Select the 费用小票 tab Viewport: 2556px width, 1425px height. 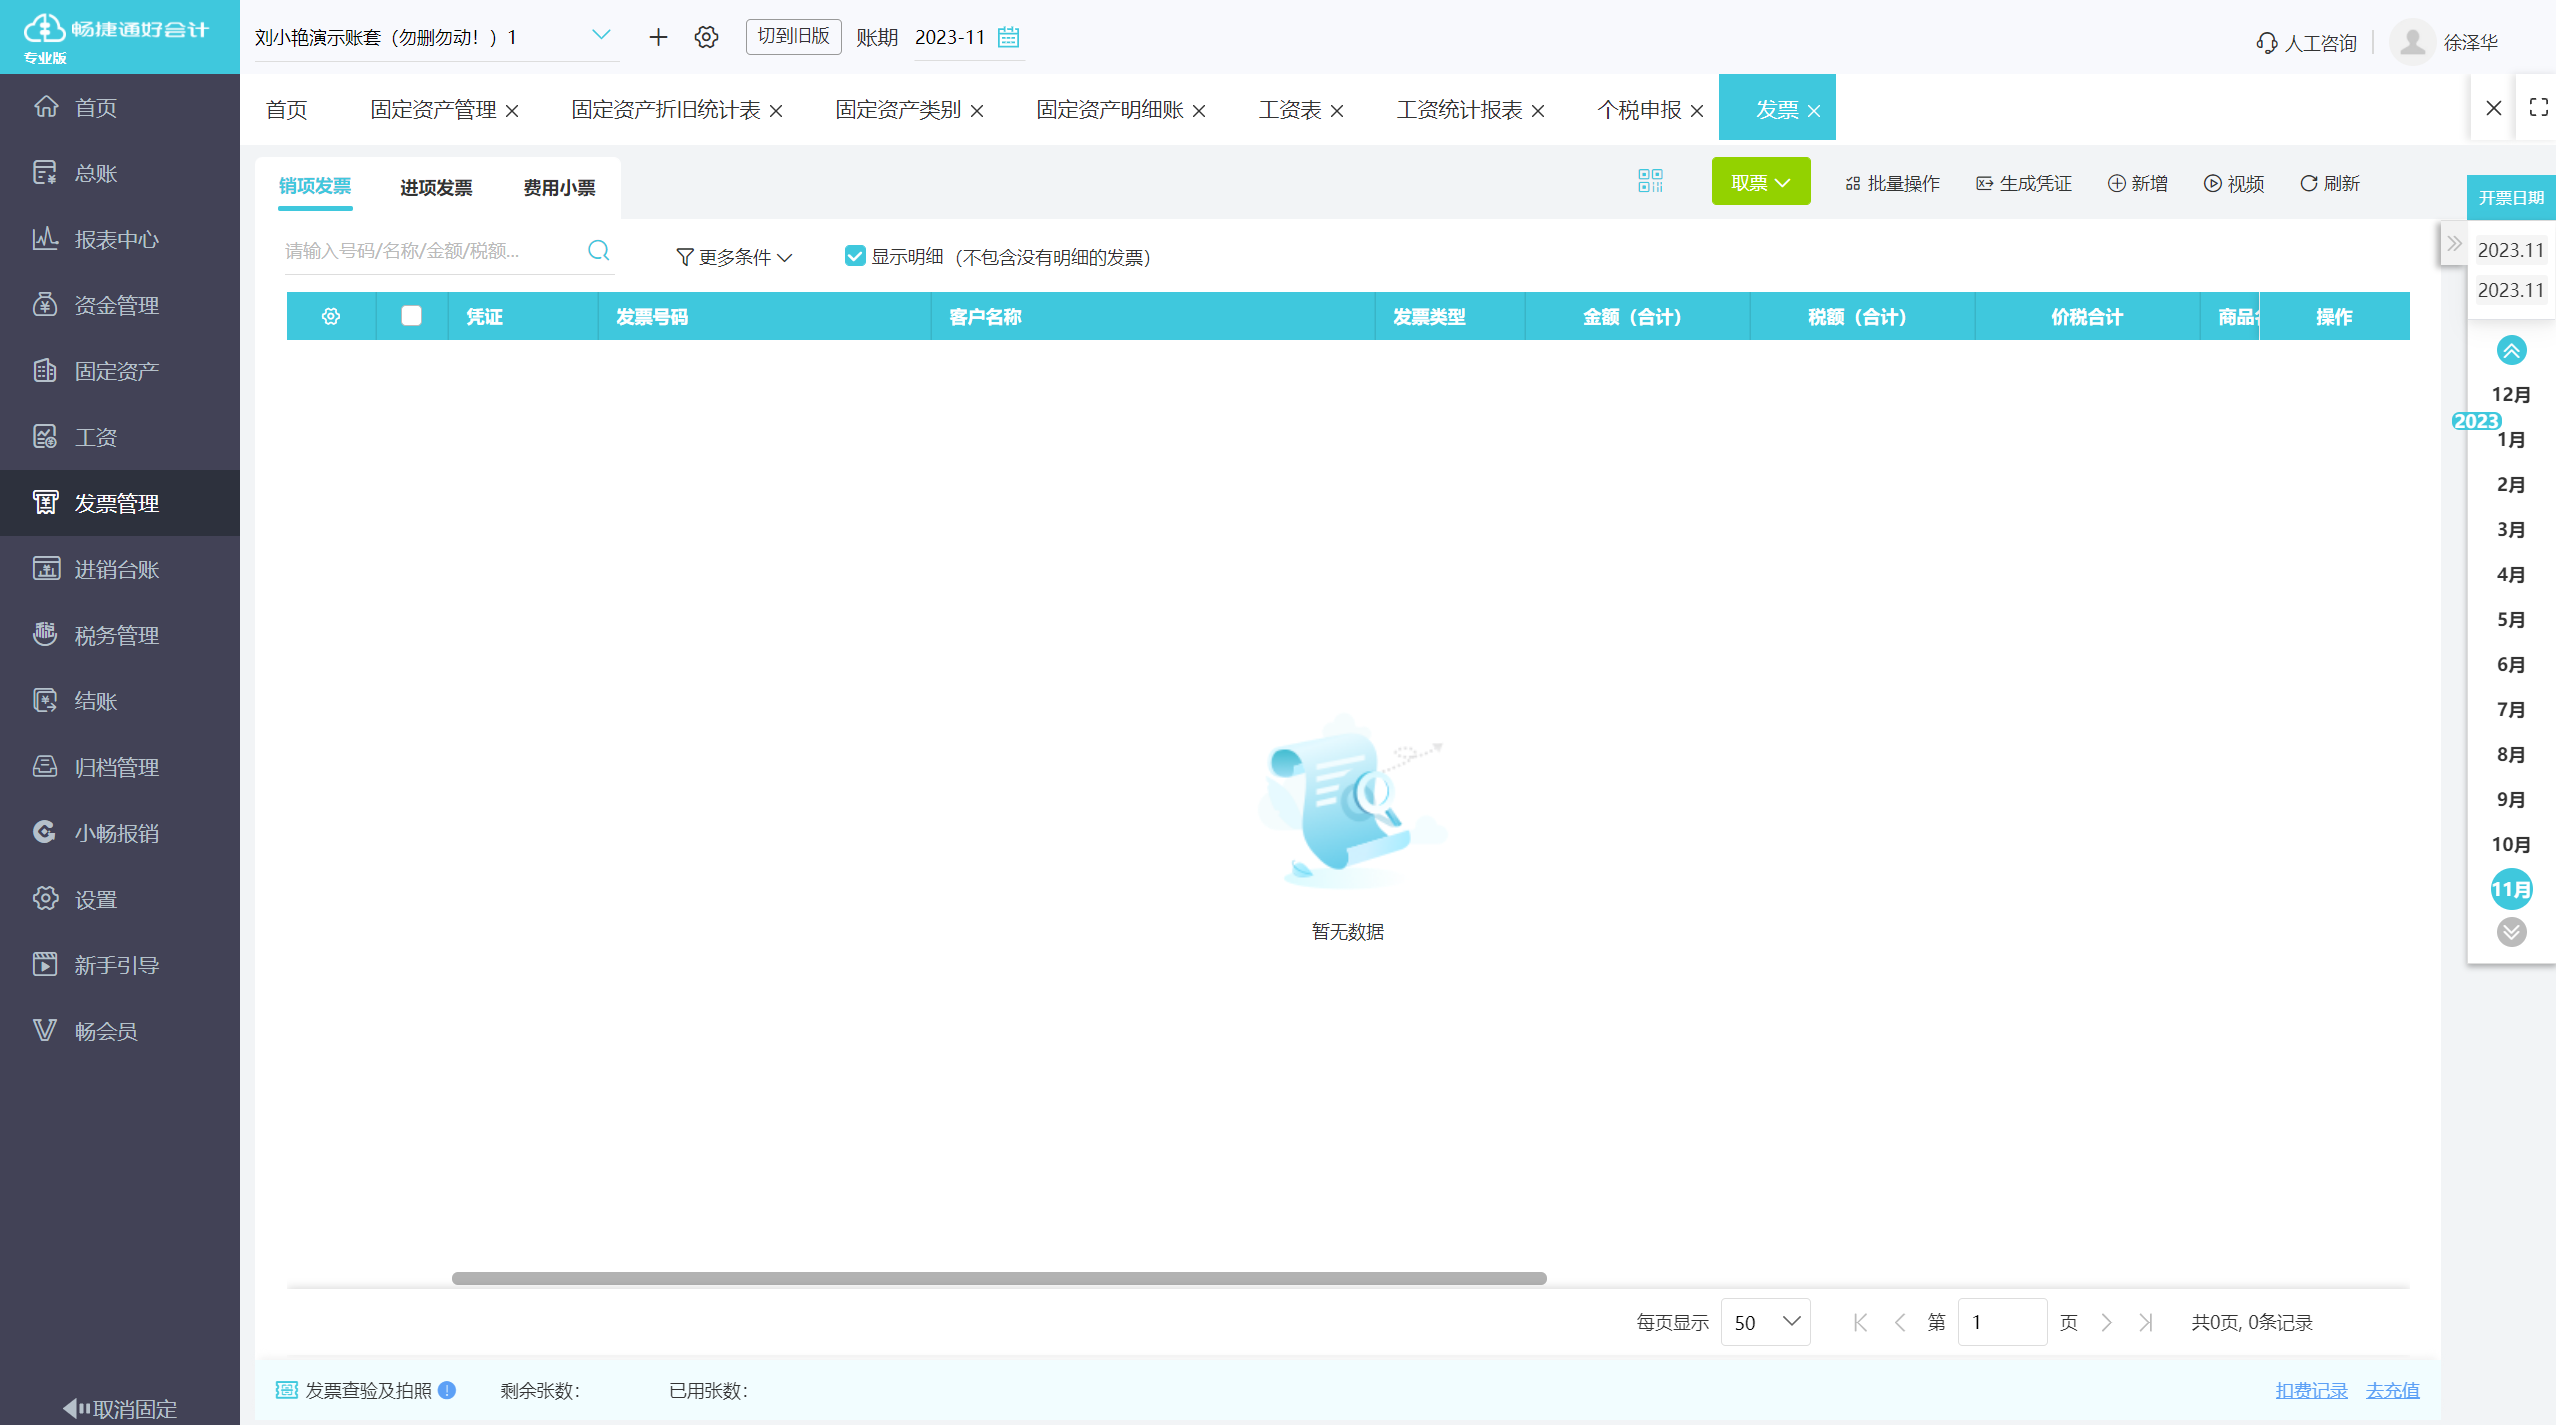pos(558,186)
